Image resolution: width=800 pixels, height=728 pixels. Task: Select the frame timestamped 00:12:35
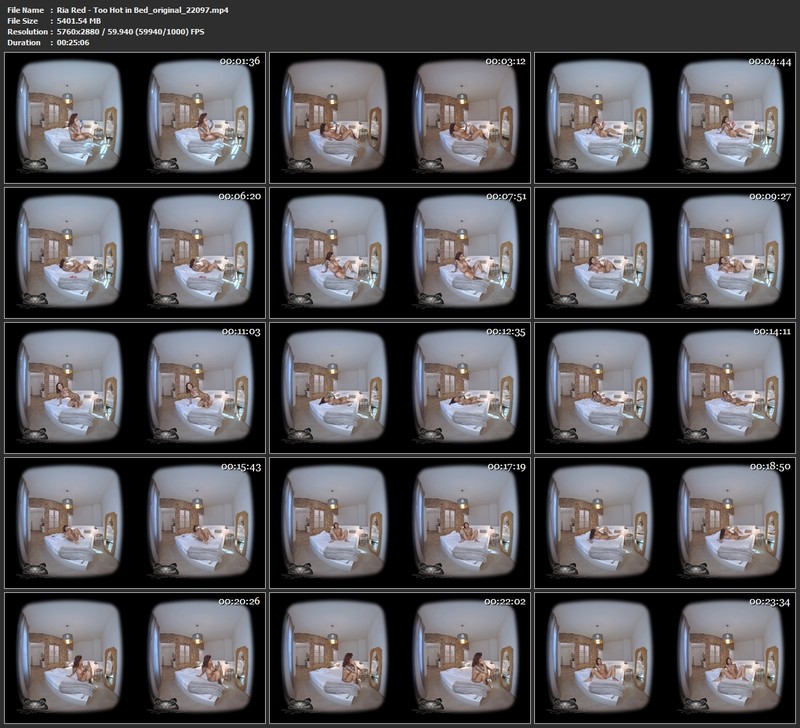pyautogui.click(x=400, y=388)
